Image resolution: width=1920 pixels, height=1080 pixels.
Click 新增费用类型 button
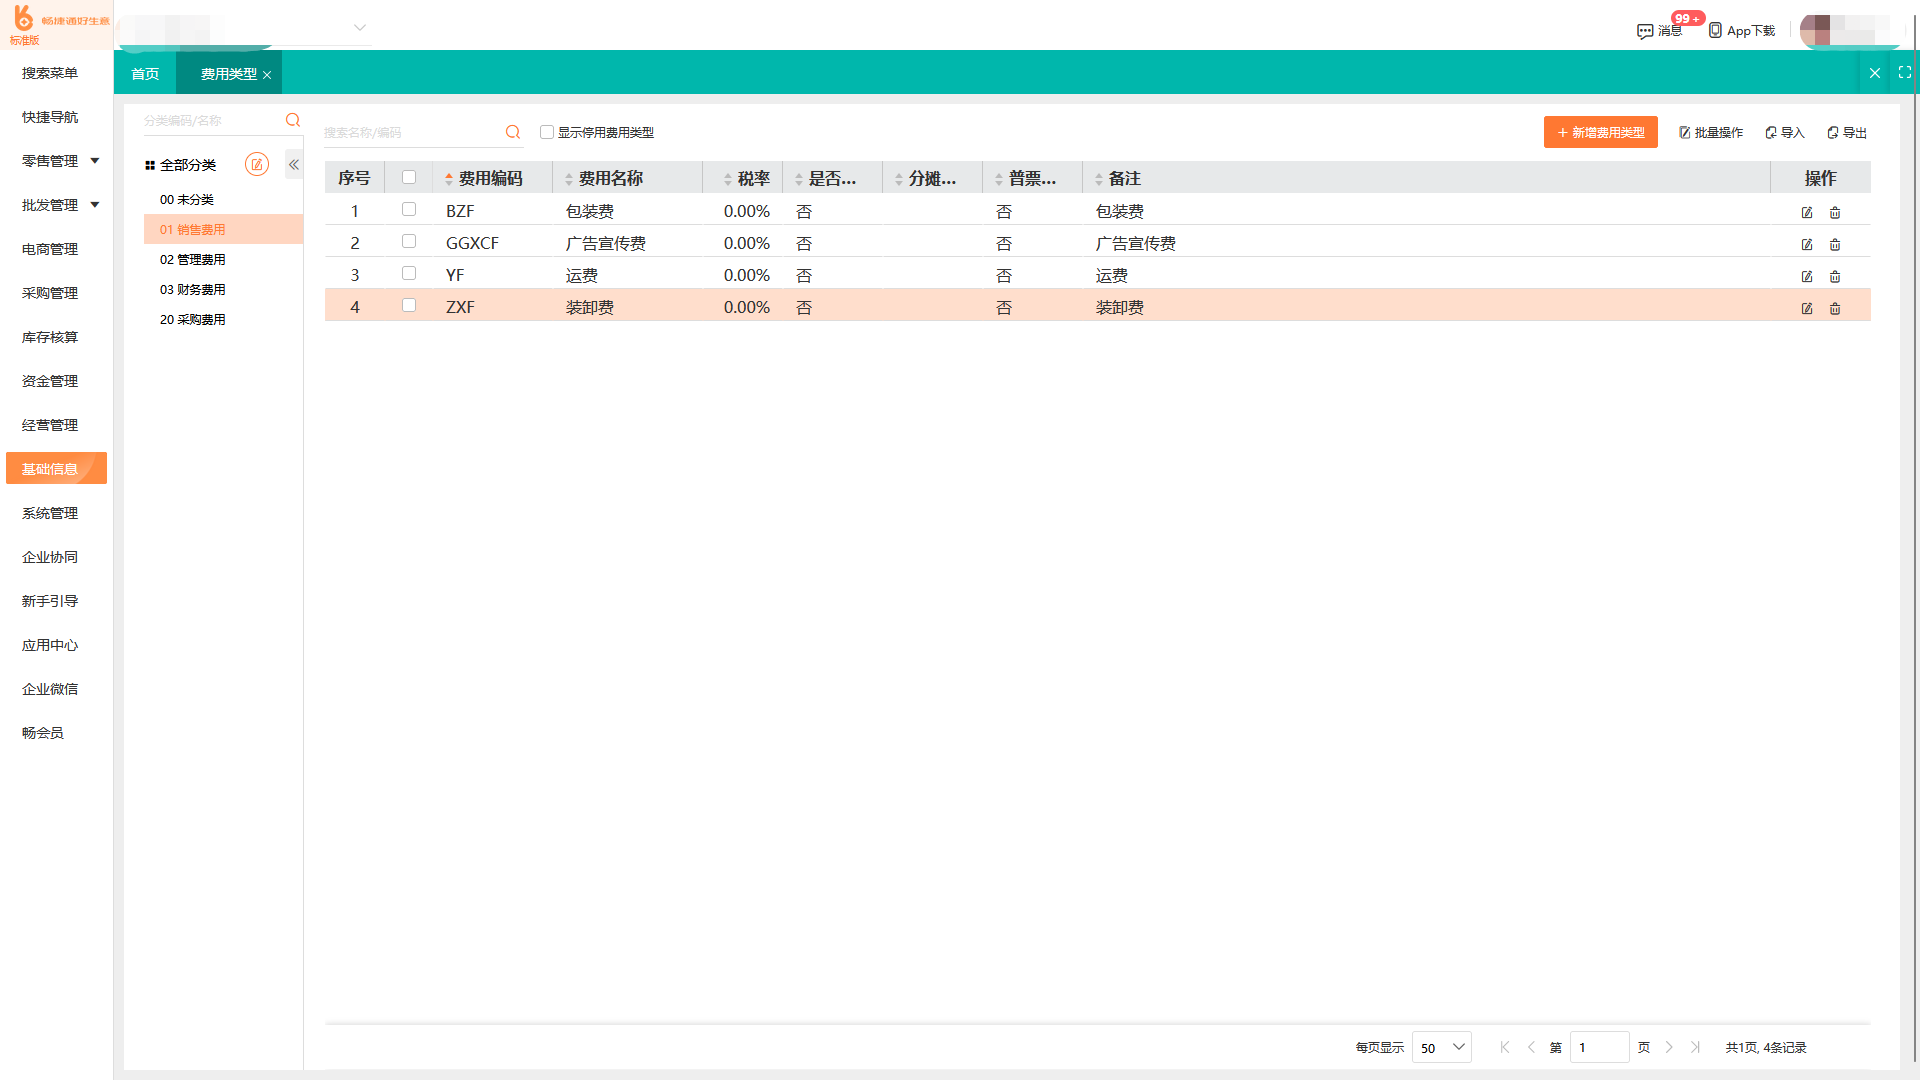(x=1600, y=131)
